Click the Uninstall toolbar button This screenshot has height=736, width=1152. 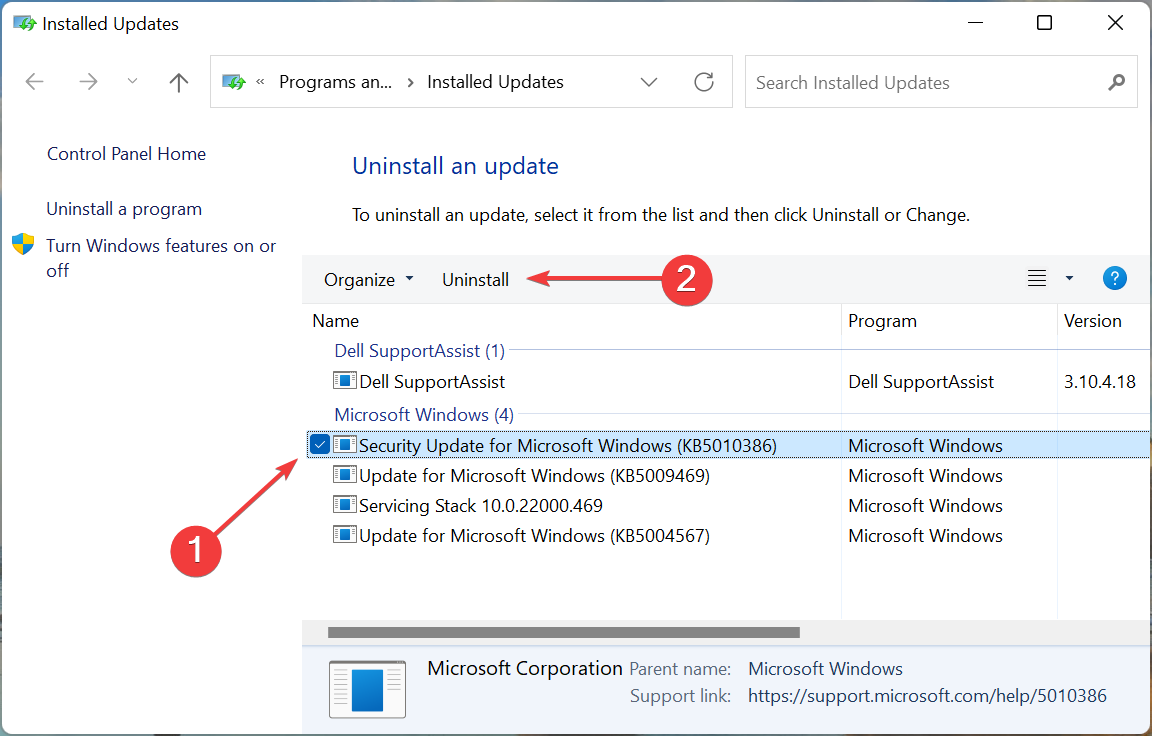tap(475, 280)
